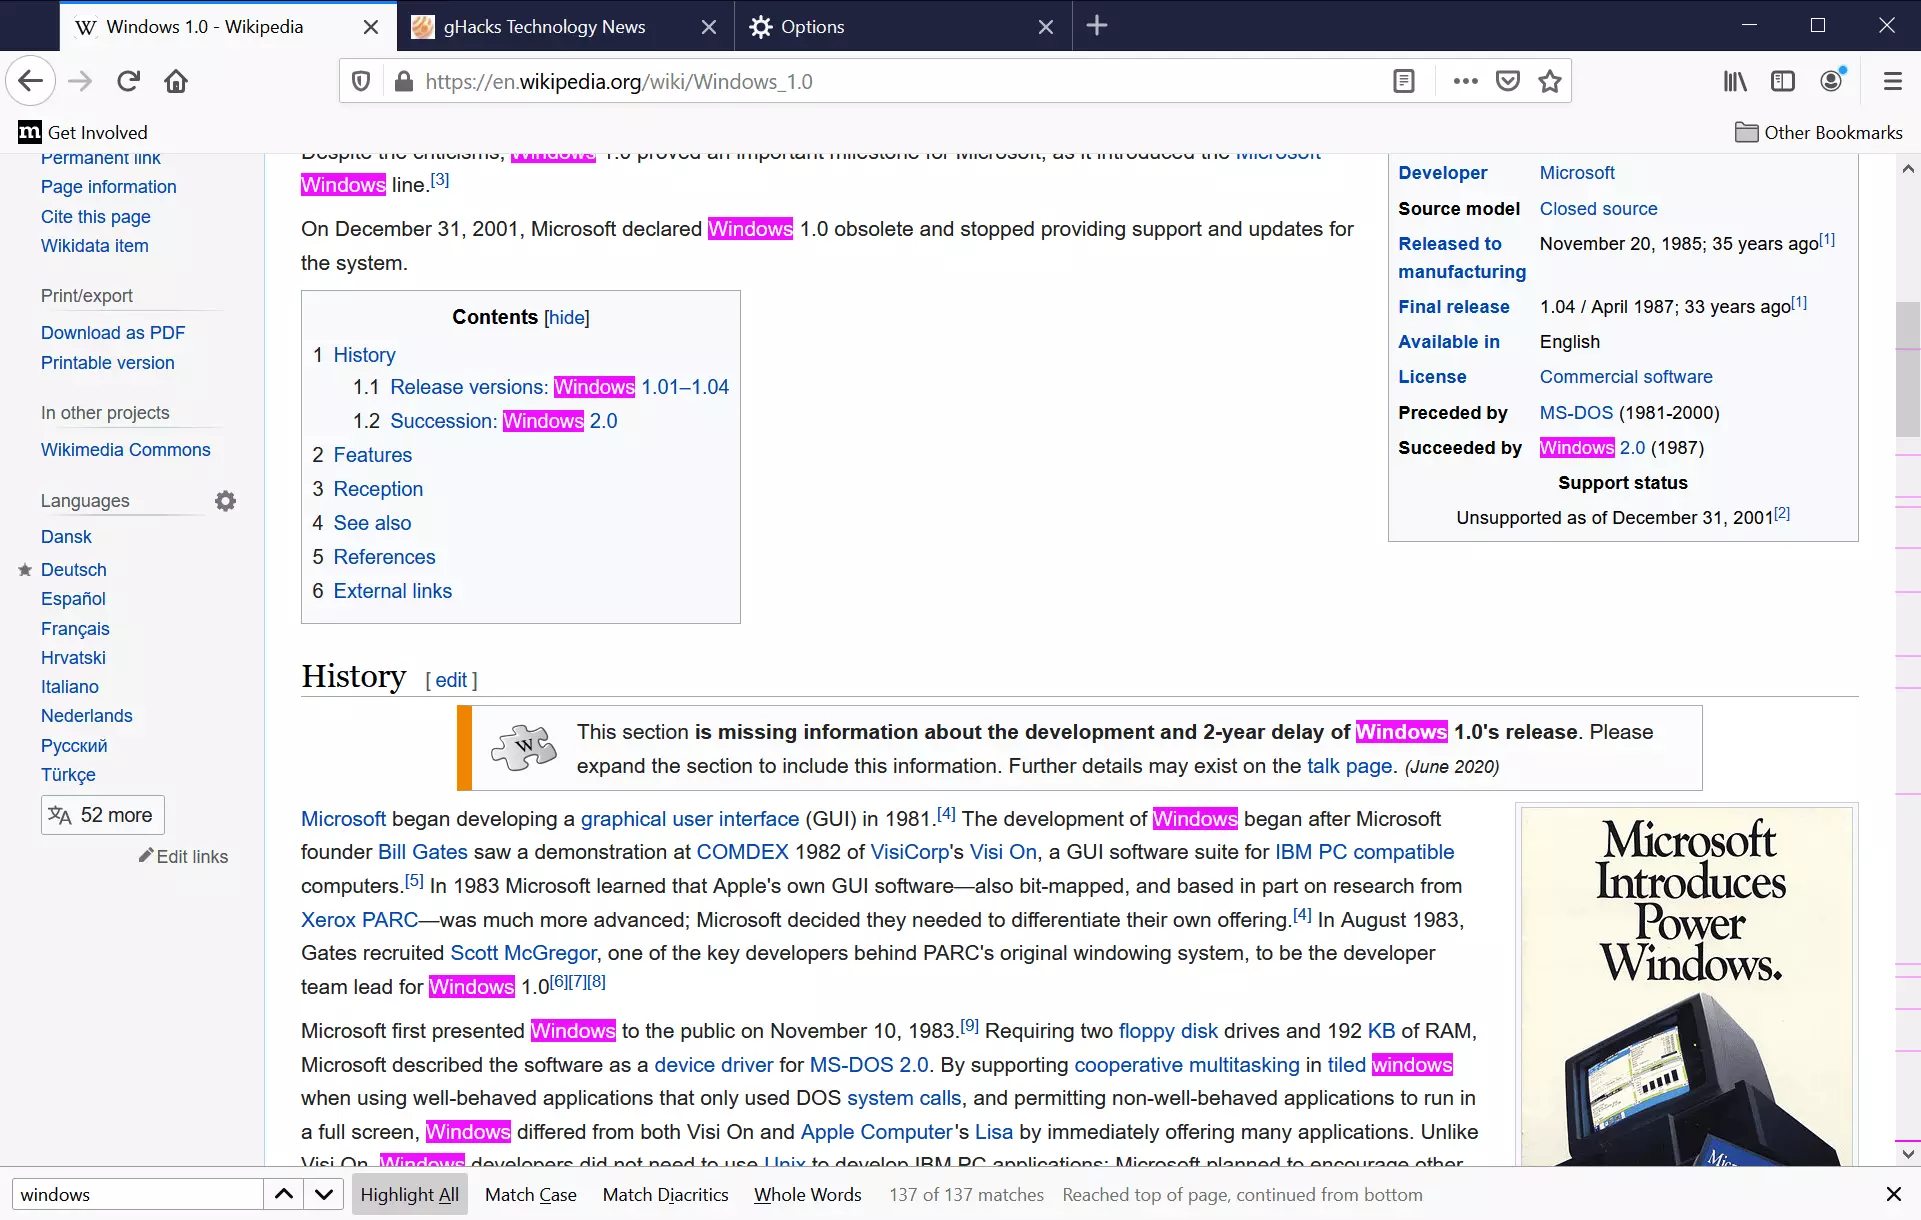Open the gHacks Technology News tab
1921x1220 pixels.
coord(545,25)
